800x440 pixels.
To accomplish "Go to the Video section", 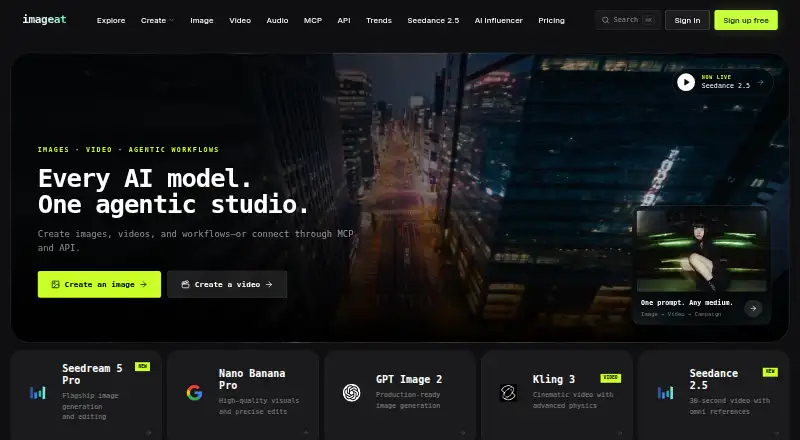I will pos(240,20).
